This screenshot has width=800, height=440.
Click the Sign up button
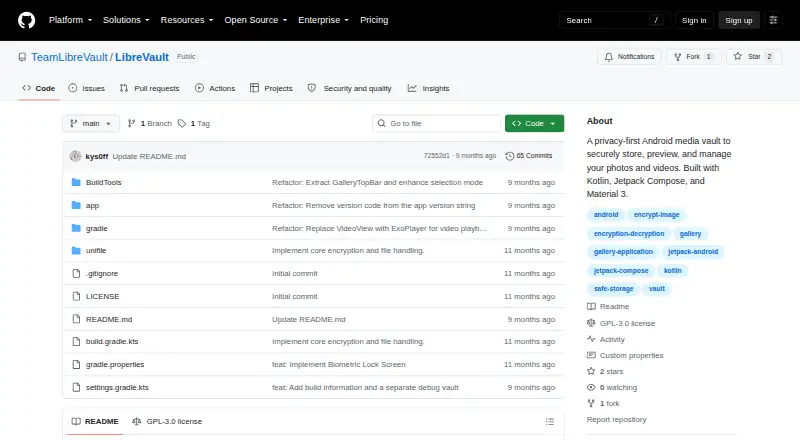pyautogui.click(x=739, y=20)
